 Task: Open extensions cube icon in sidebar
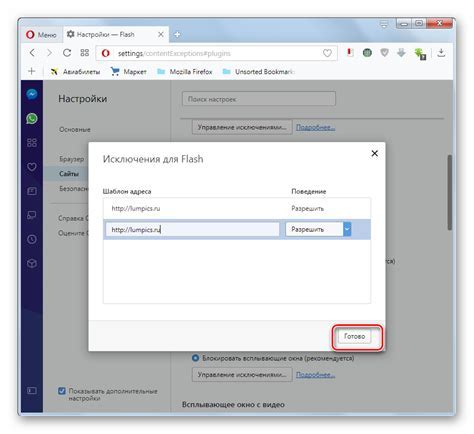(x=32, y=263)
